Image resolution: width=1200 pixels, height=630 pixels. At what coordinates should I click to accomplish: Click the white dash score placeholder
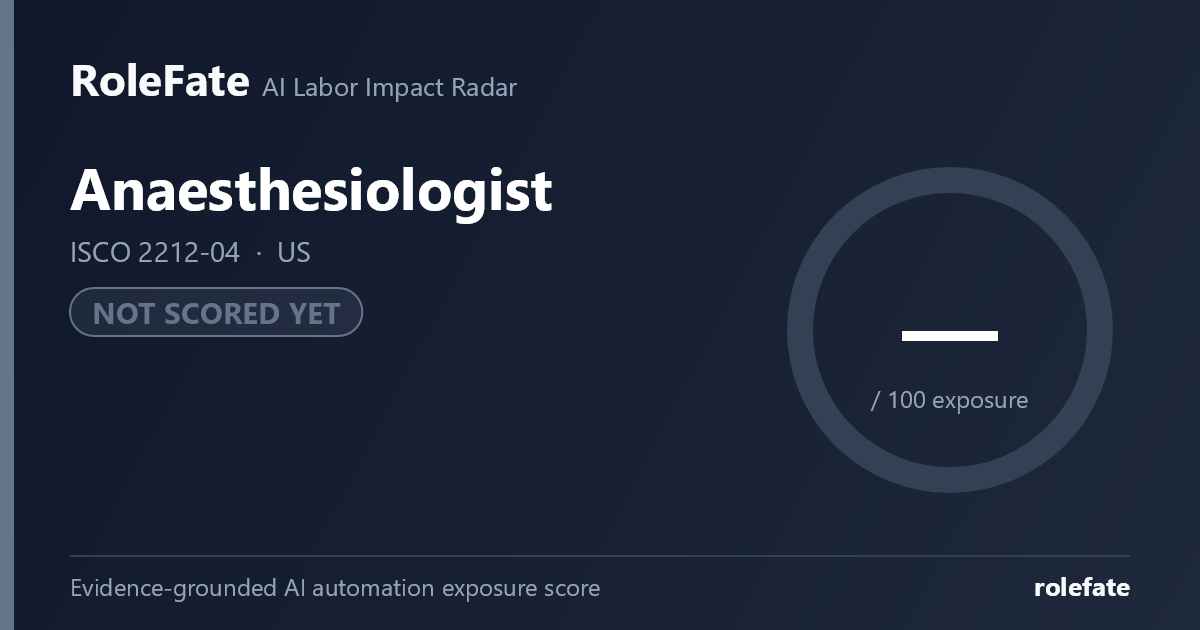point(949,336)
